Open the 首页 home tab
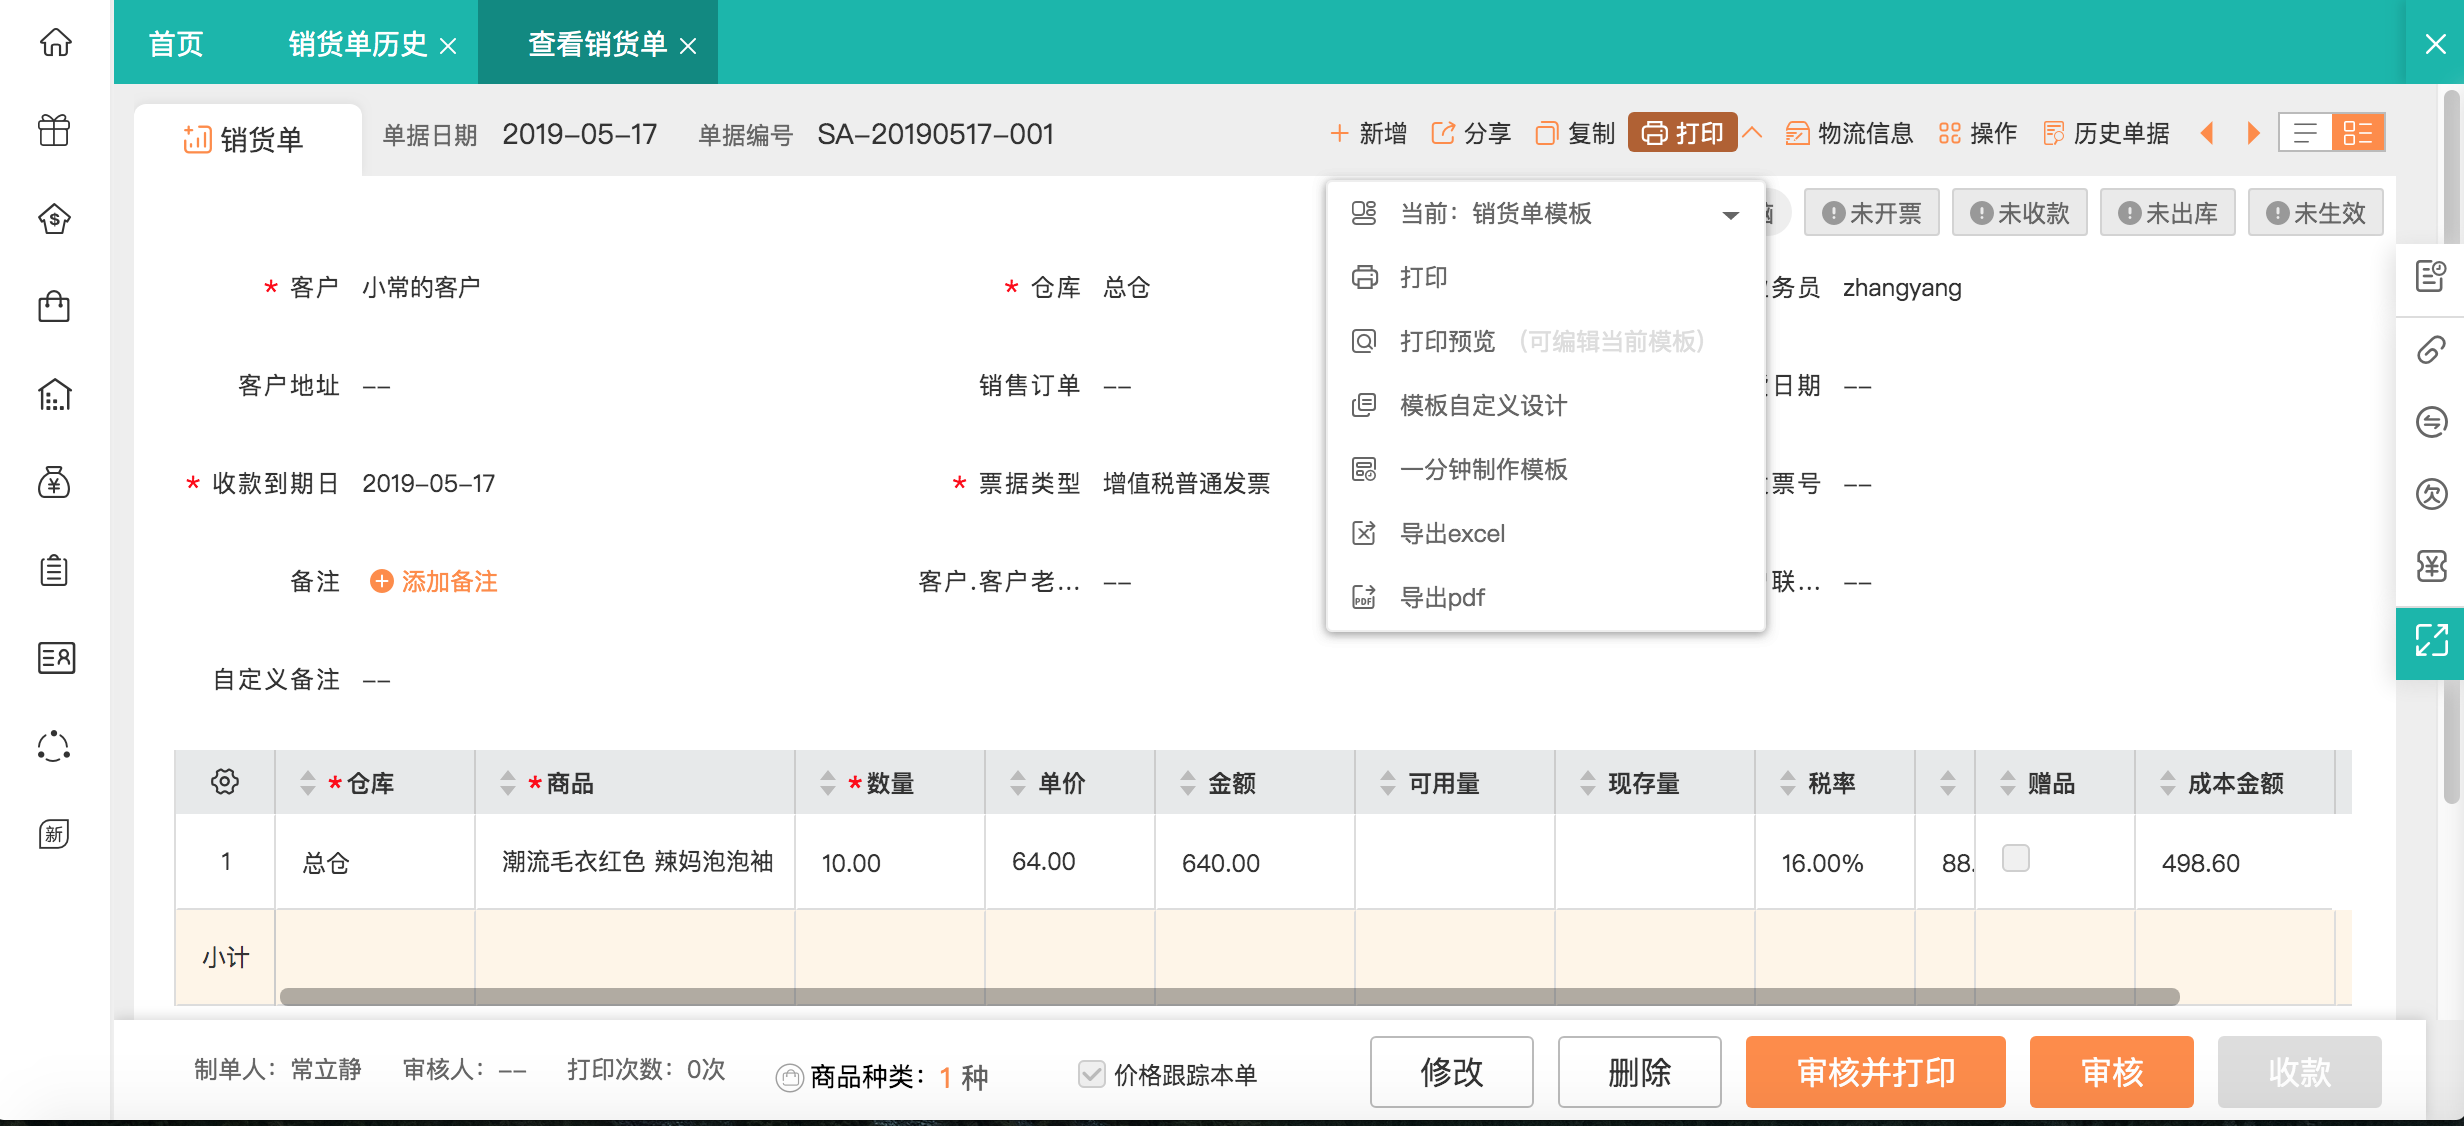The width and height of the screenshot is (2464, 1126). point(176,42)
